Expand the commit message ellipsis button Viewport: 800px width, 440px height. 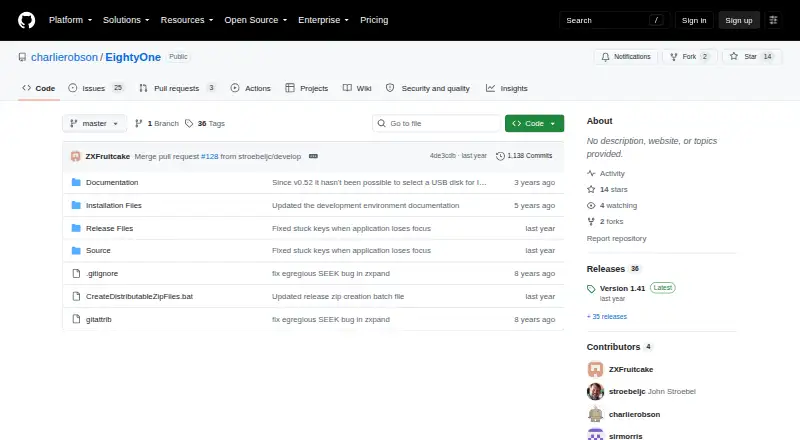pyautogui.click(x=313, y=156)
